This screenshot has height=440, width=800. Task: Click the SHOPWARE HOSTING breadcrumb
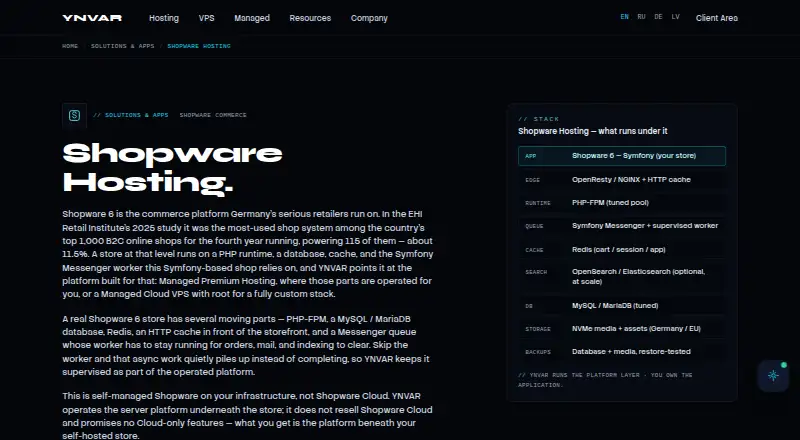pyautogui.click(x=199, y=46)
